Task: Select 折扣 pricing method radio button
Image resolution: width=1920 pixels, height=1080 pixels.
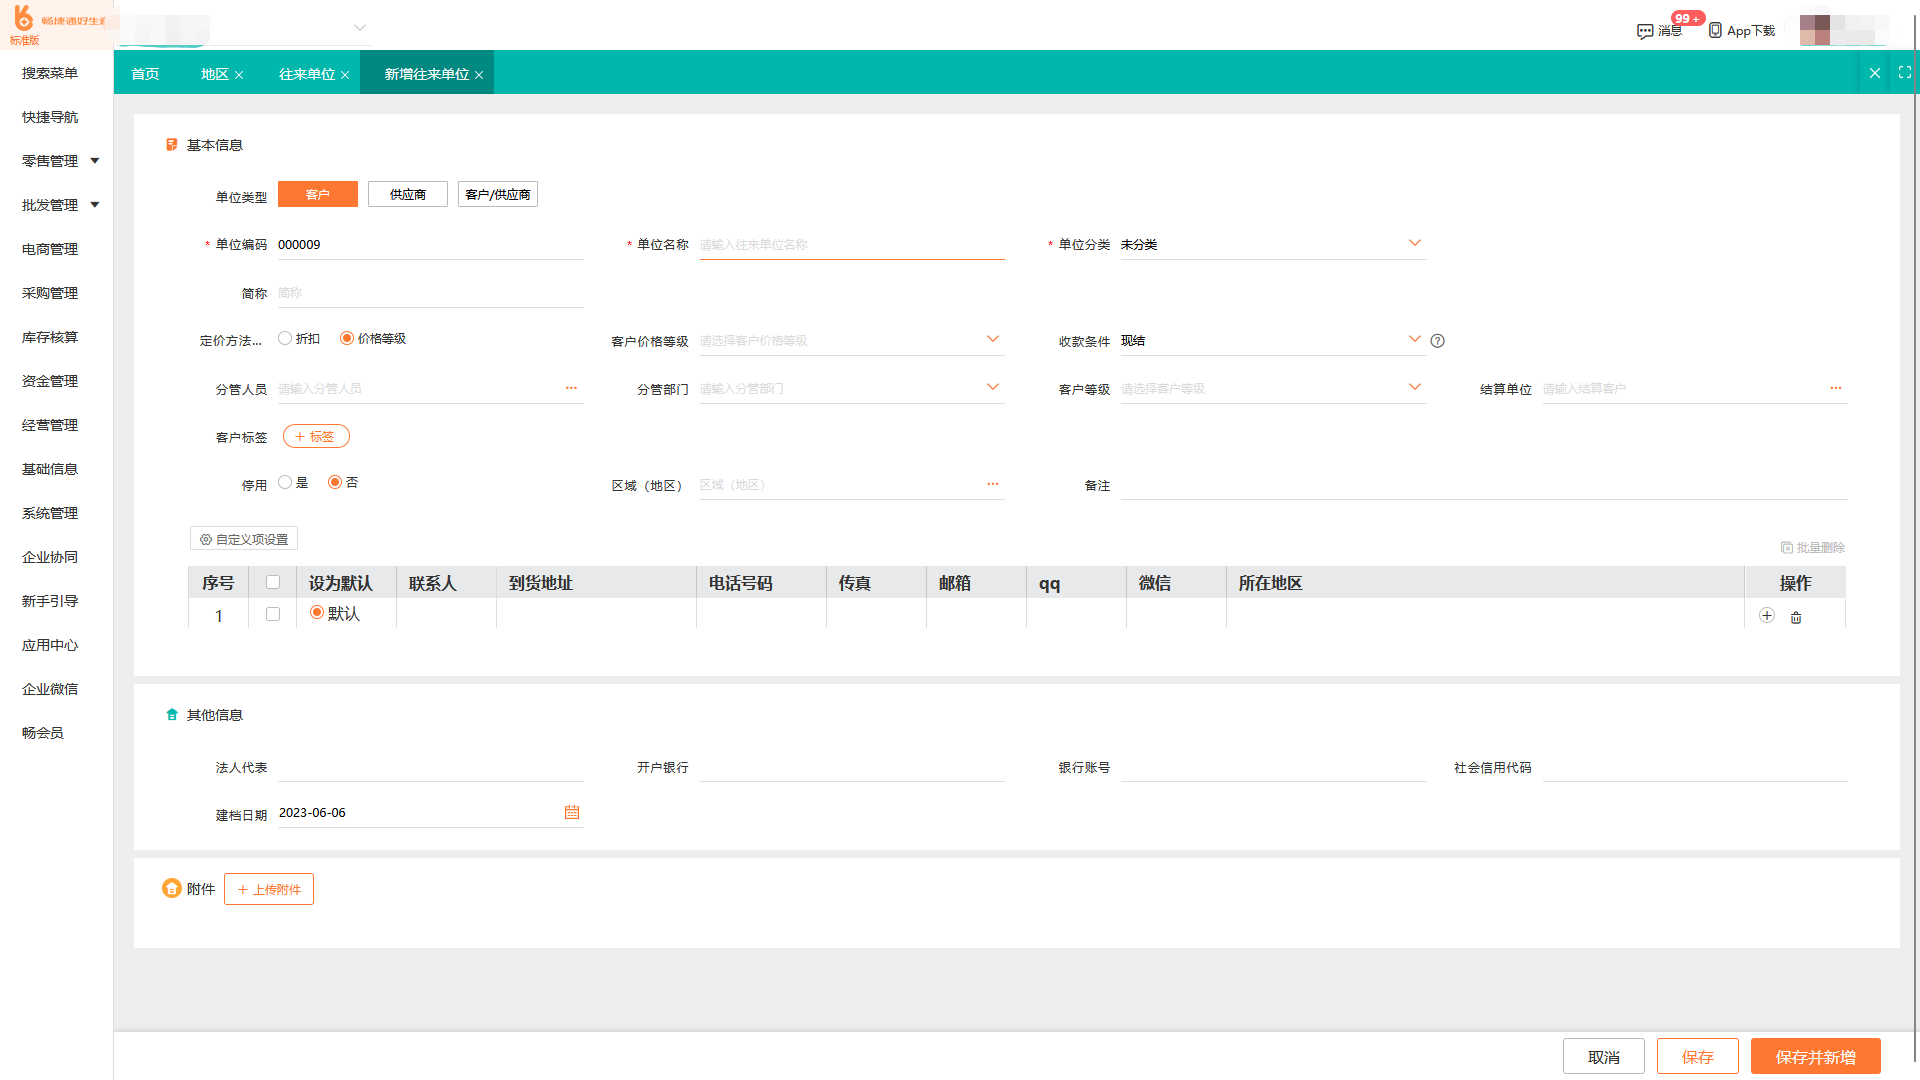Action: 284,340
